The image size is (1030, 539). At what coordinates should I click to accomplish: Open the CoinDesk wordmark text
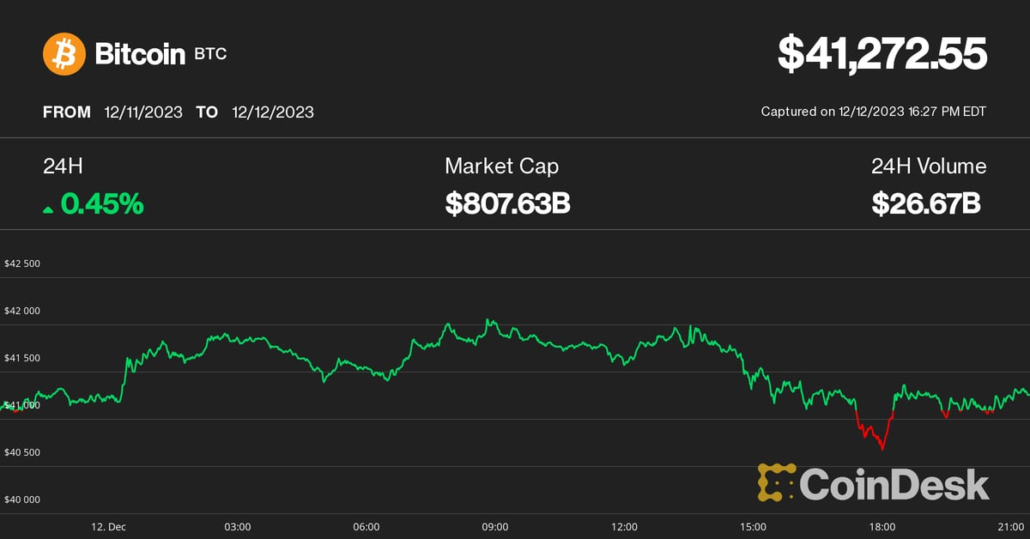(895, 485)
